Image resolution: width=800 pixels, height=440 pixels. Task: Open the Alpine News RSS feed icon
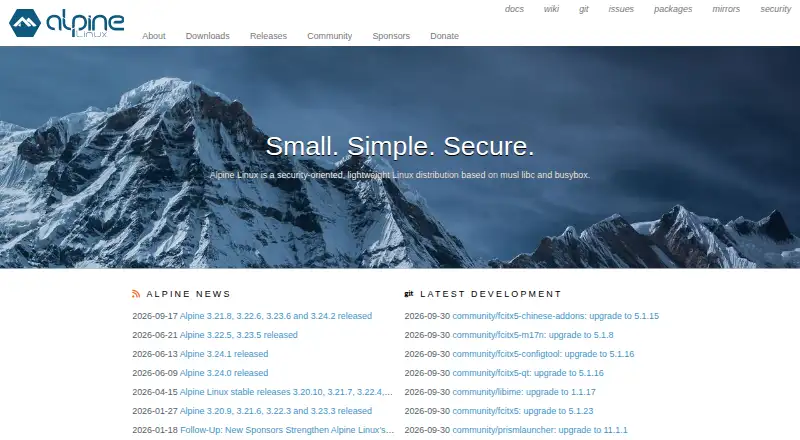click(136, 294)
